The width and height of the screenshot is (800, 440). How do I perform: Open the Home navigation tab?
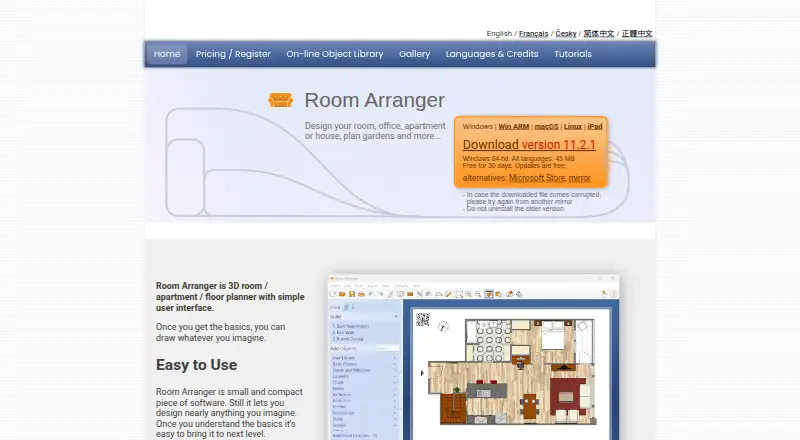[167, 54]
